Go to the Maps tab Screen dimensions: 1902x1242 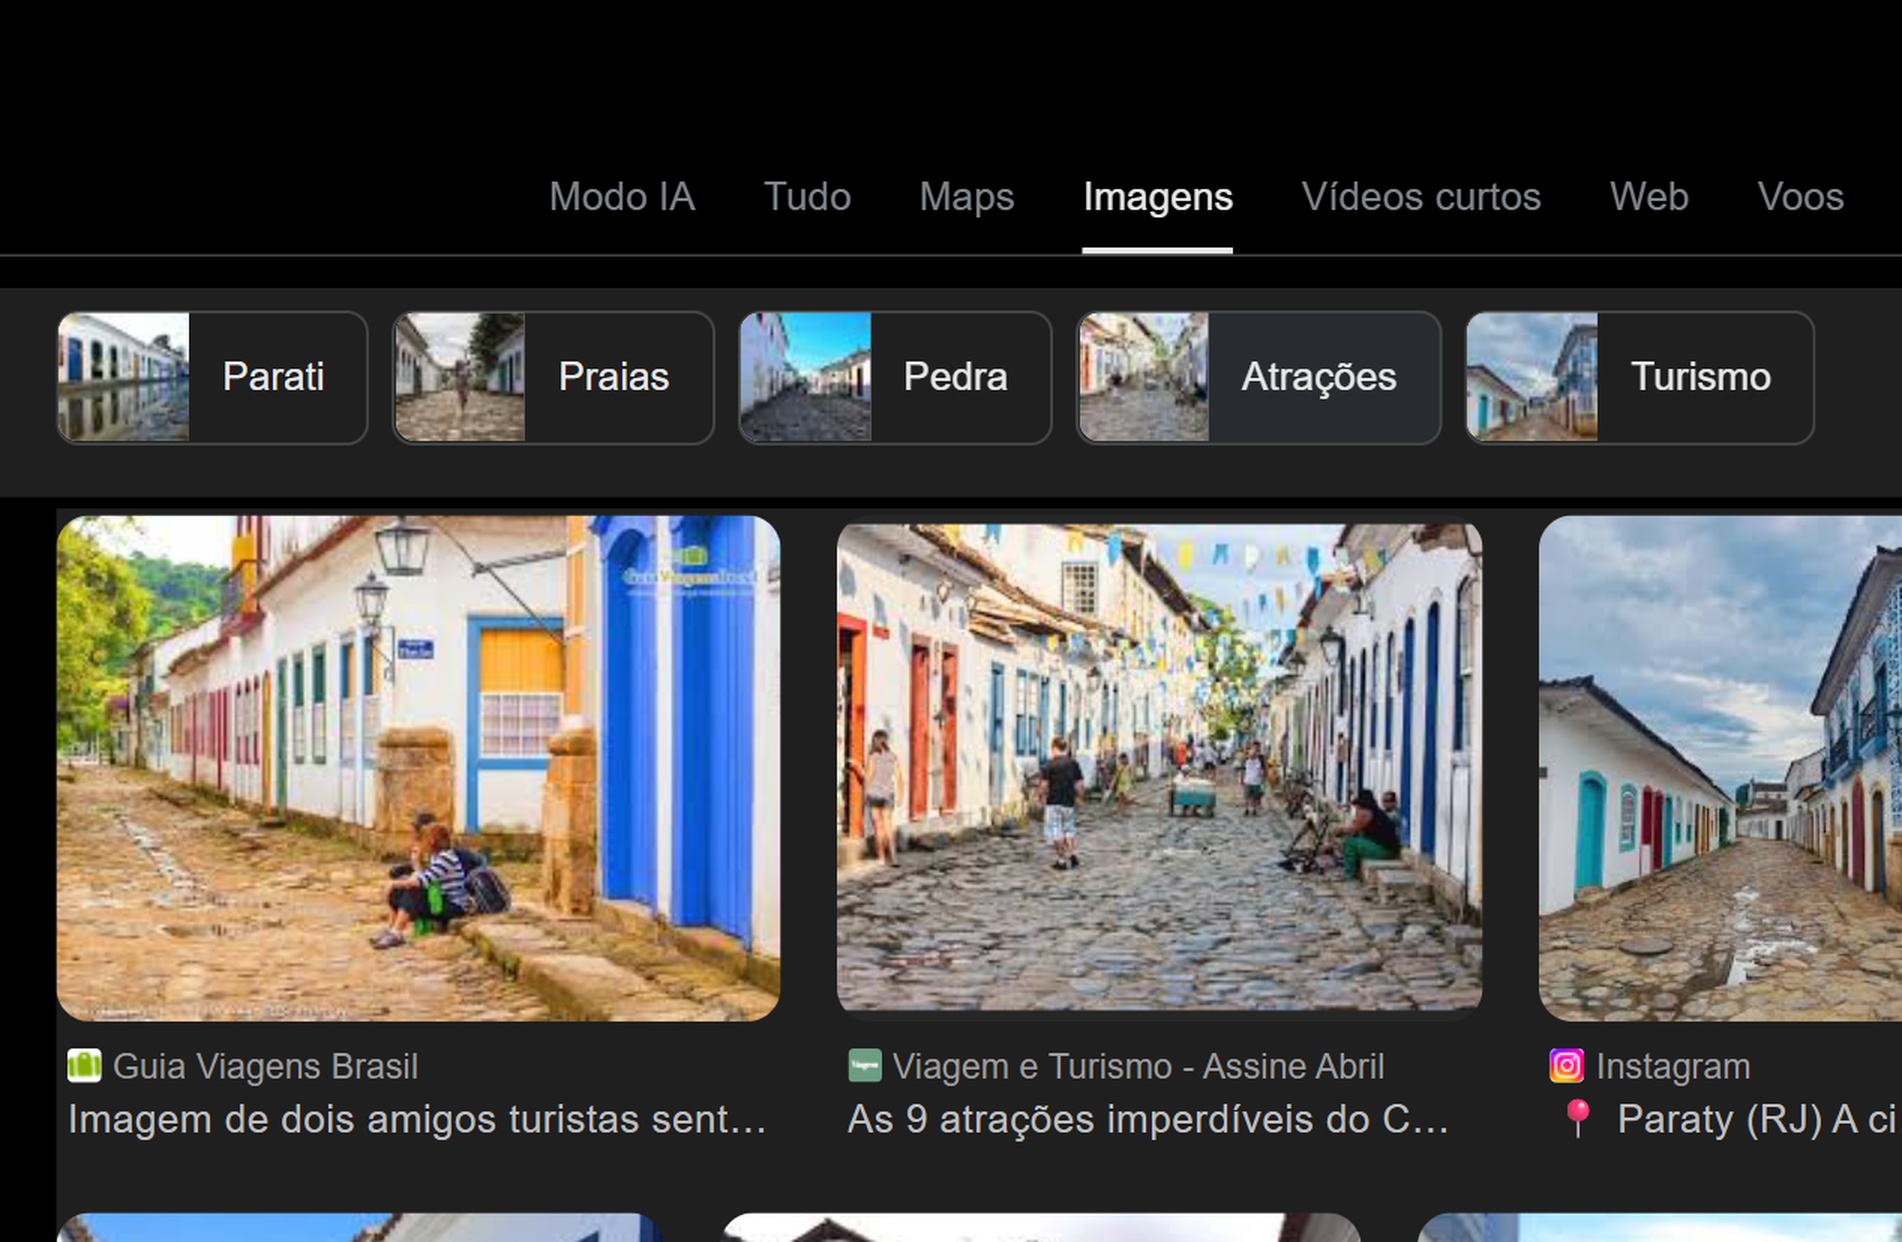coord(966,197)
